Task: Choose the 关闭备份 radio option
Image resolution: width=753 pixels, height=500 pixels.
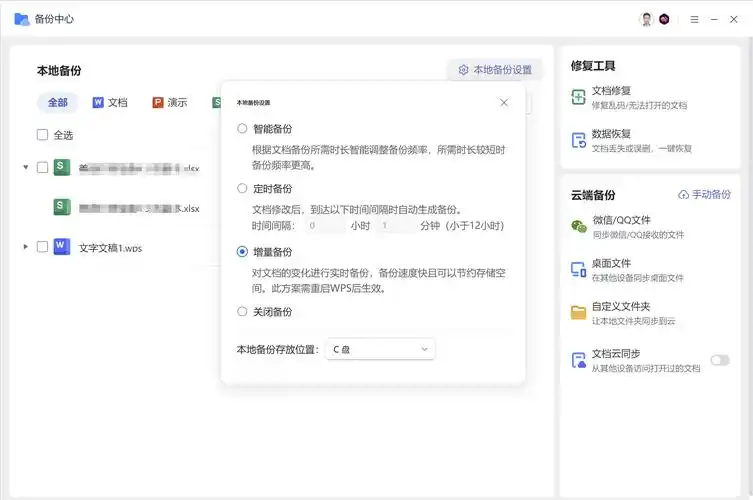Action: click(x=242, y=312)
